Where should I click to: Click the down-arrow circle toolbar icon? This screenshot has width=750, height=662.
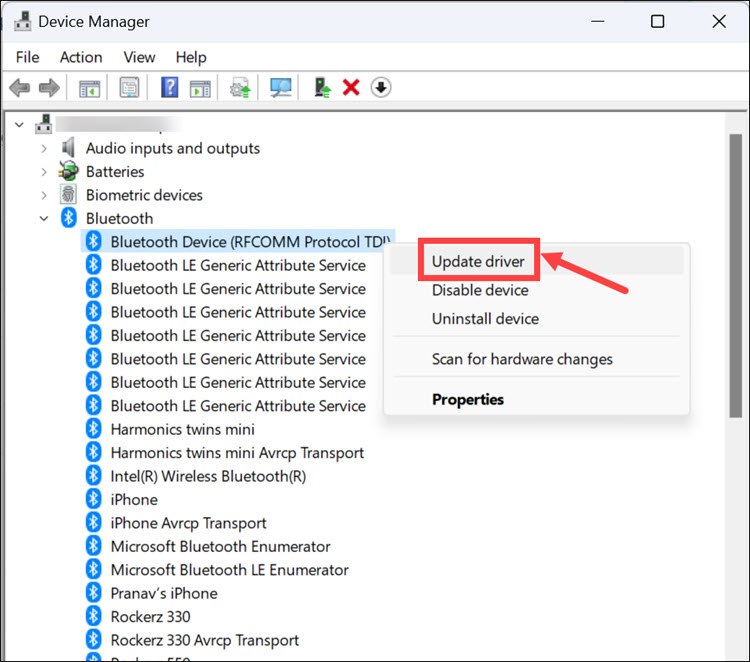coord(380,88)
